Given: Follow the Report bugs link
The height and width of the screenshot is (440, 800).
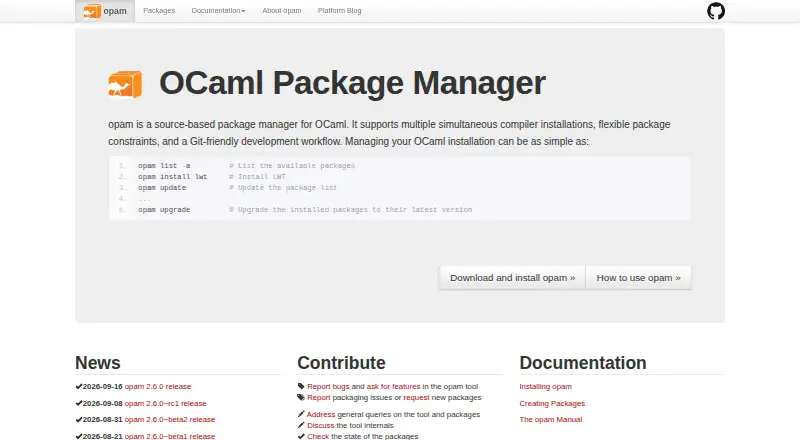Looking at the screenshot, I should coord(328,386).
